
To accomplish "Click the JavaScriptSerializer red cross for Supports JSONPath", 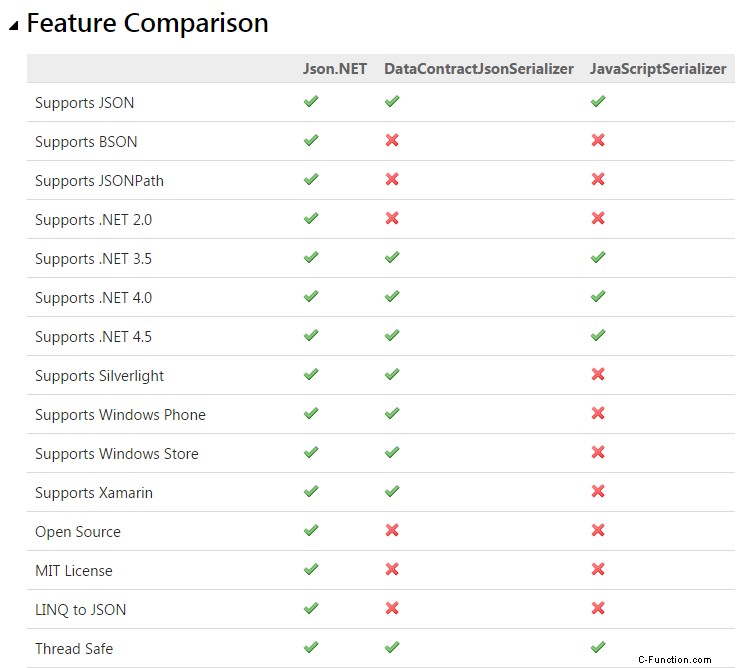I will (x=598, y=180).
